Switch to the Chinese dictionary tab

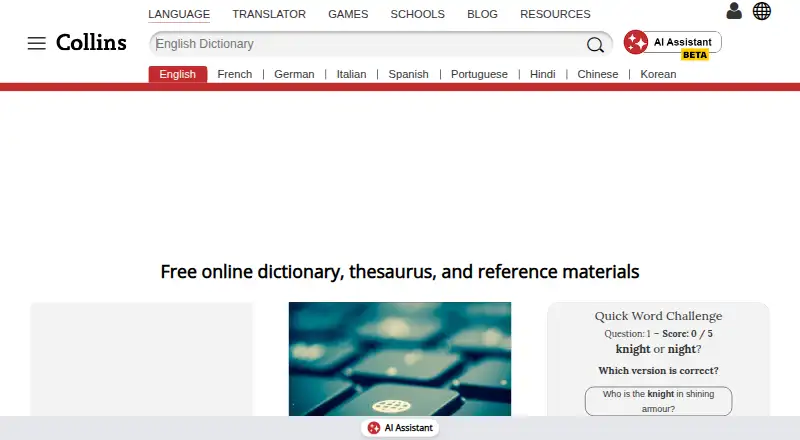pyautogui.click(x=597, y=75)
